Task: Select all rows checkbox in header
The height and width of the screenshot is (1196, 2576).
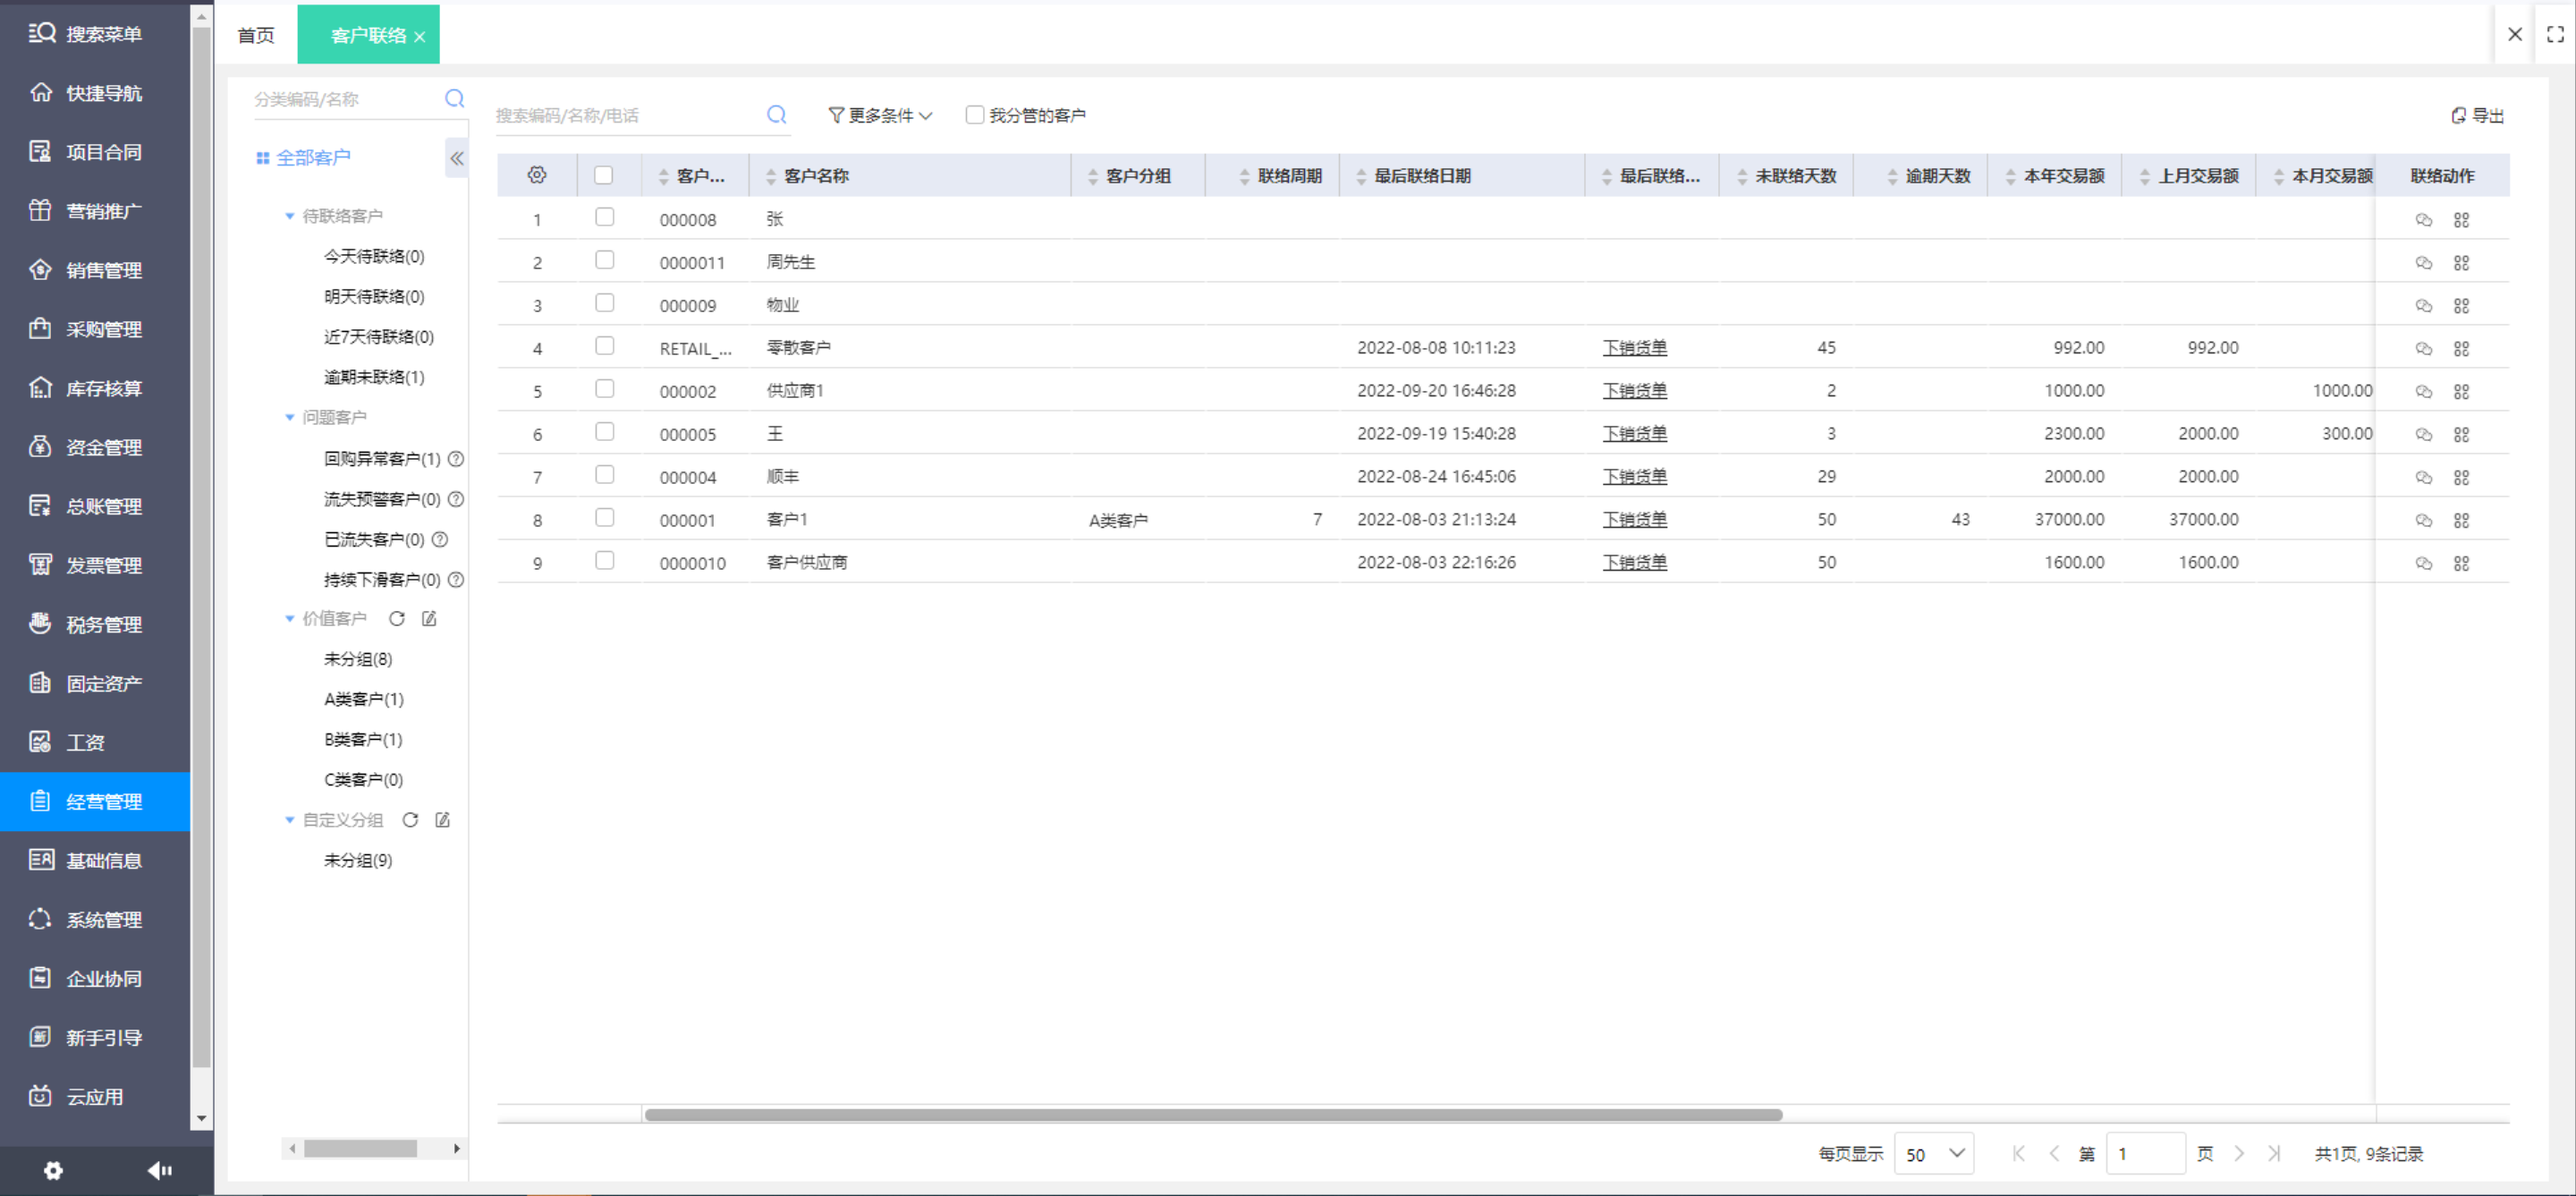Action: pos(601,176)
